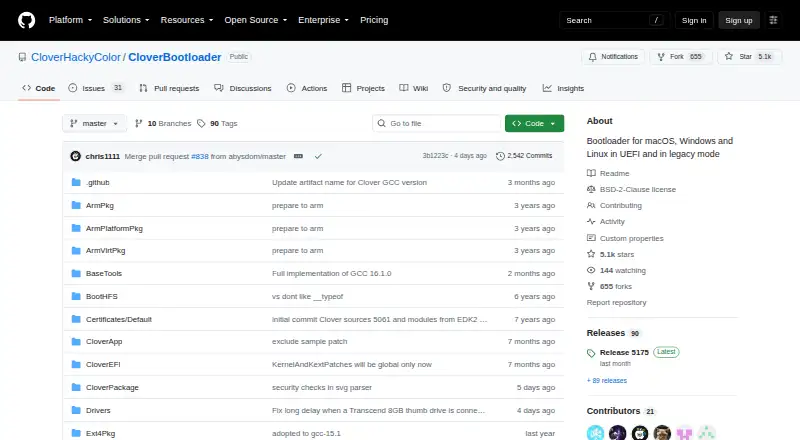Open the Security and quality tab
The height and width of the screenshot is (440, 800).
click(x=484, y=88)
